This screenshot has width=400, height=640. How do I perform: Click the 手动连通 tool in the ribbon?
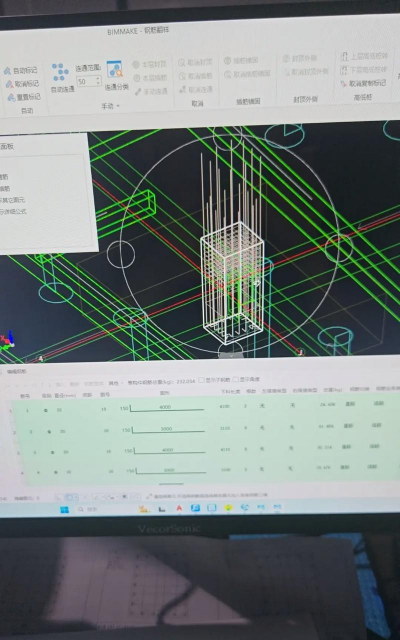(151, 91)
